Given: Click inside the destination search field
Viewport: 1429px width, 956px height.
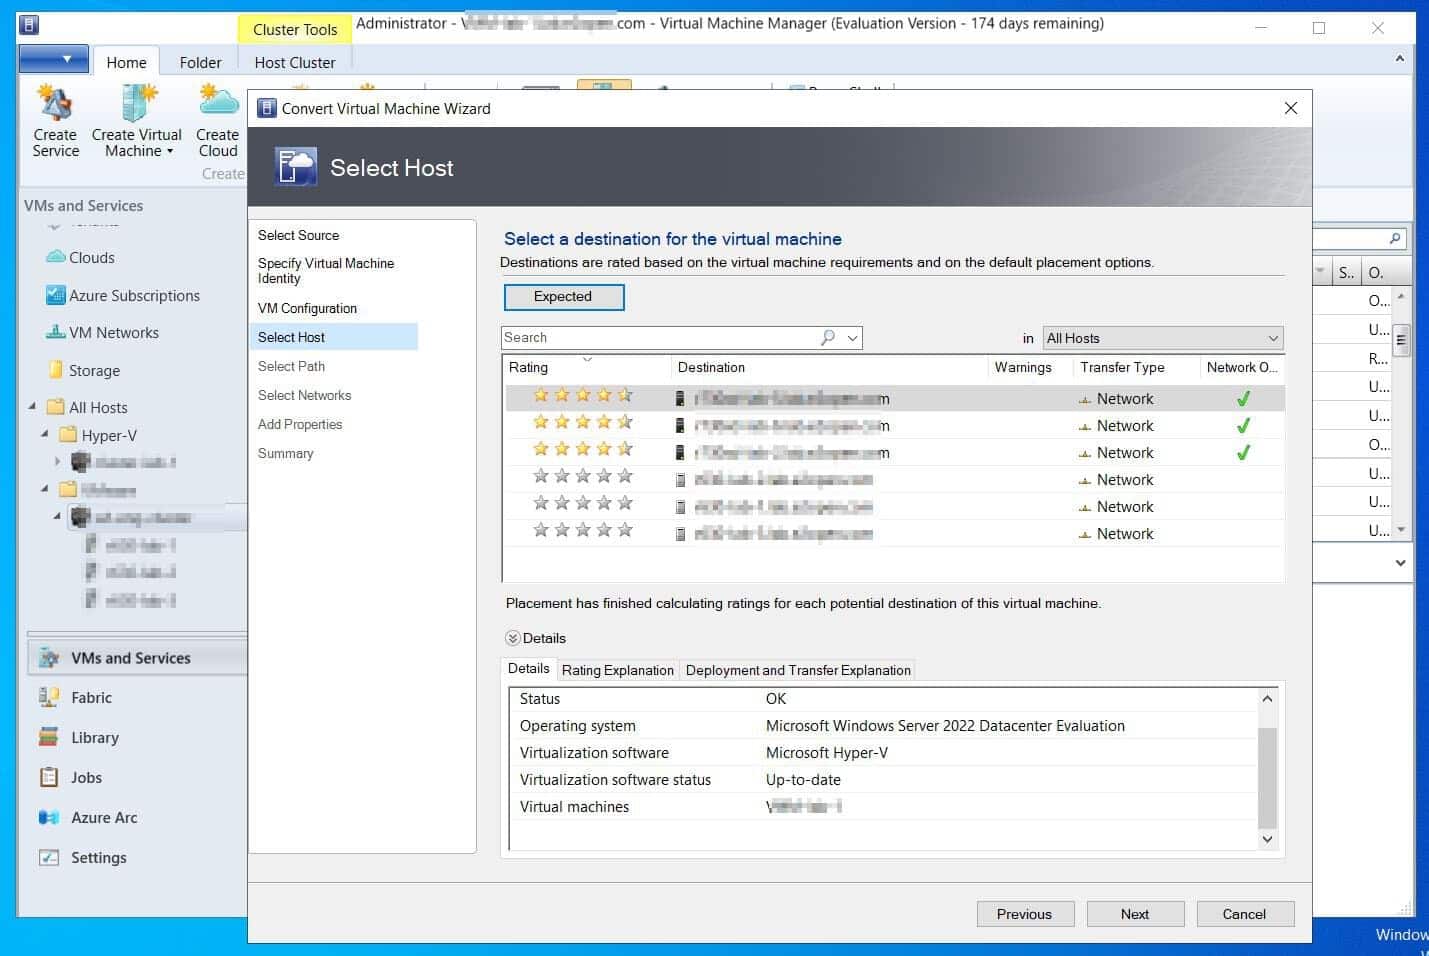Looking at the screenshot, I should coord(660,338).
